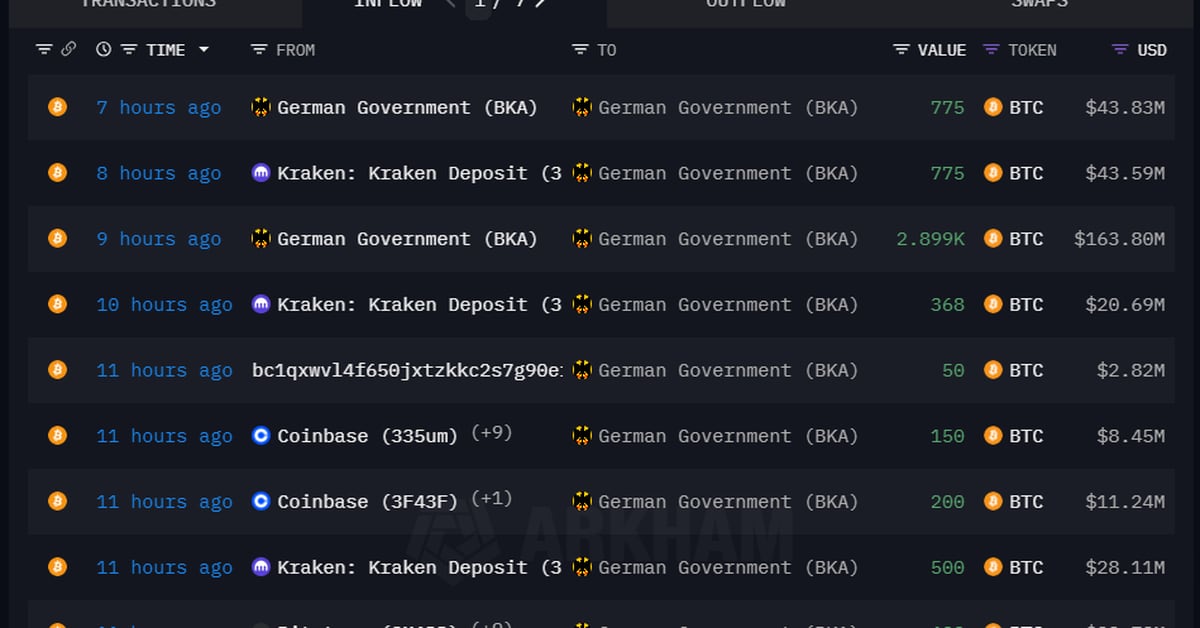
Task: Click Bitcoin icon on the 7 hours ago row
Action: click(58, 107)
